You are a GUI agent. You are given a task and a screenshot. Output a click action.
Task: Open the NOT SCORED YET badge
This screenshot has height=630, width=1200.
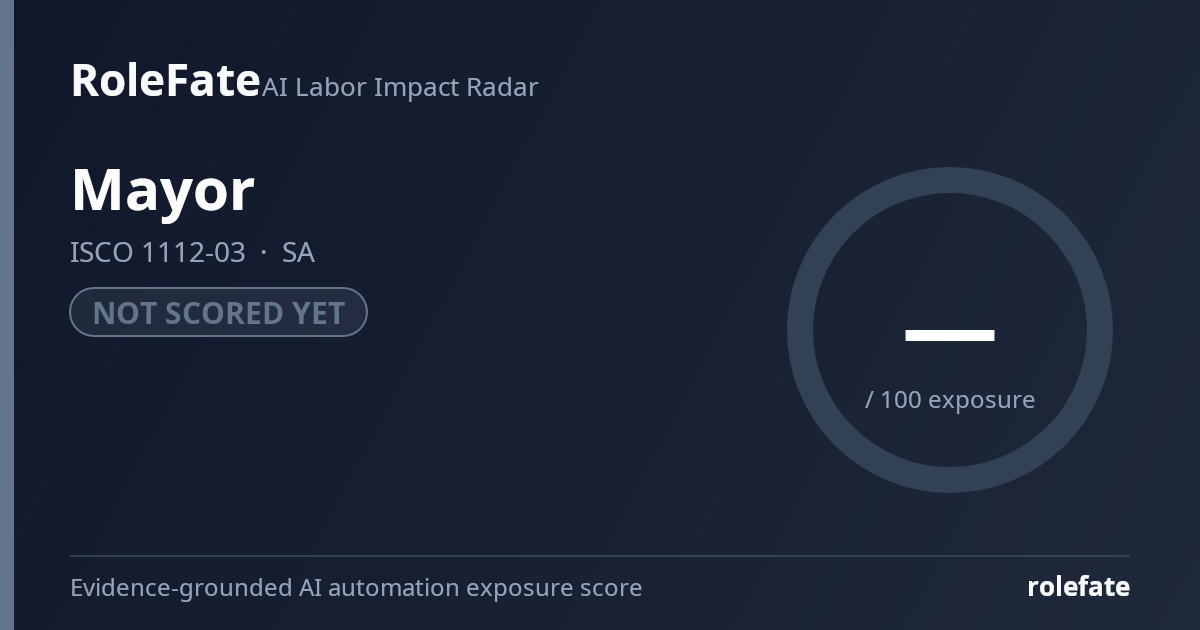(x=218, y=312)
